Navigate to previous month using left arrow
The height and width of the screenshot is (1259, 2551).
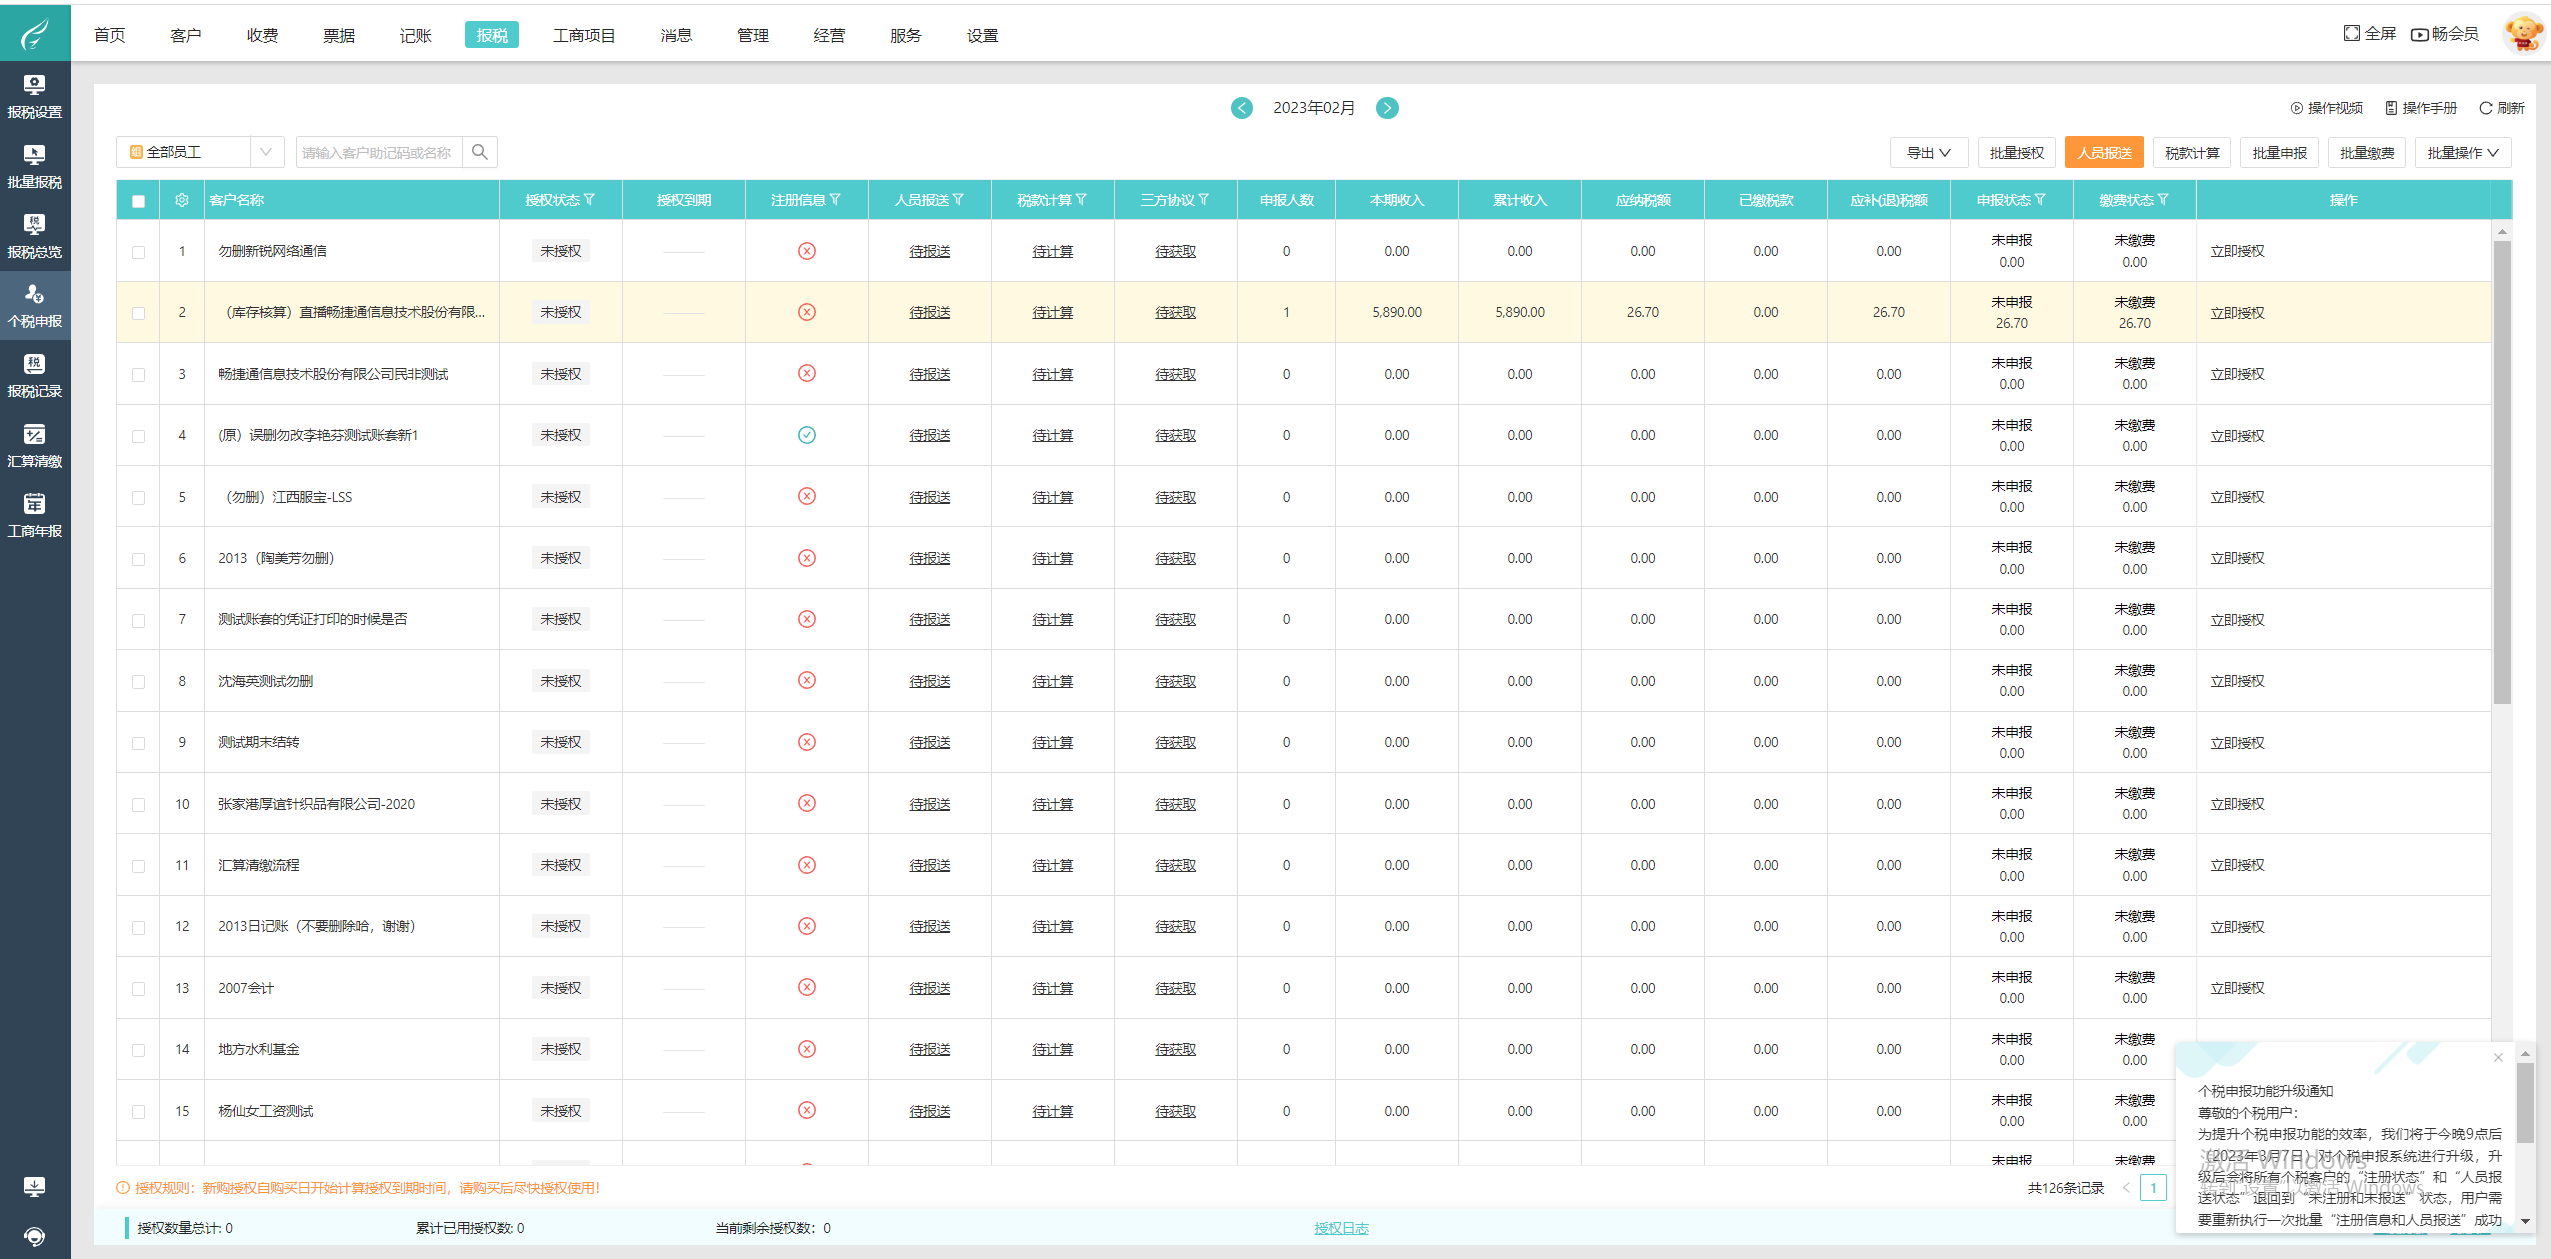tap(1240, 109)
